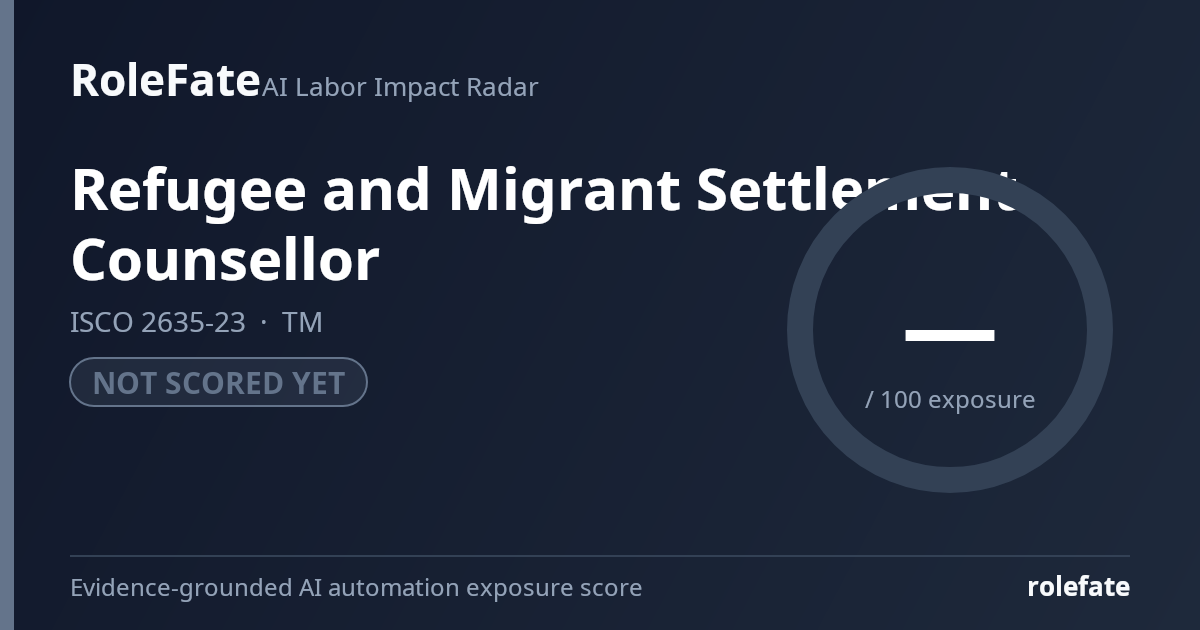Viewport: 1200px width, 630px height.
Task: Click the AI Labor Impact Radar tagline
Action: [400, 87]
